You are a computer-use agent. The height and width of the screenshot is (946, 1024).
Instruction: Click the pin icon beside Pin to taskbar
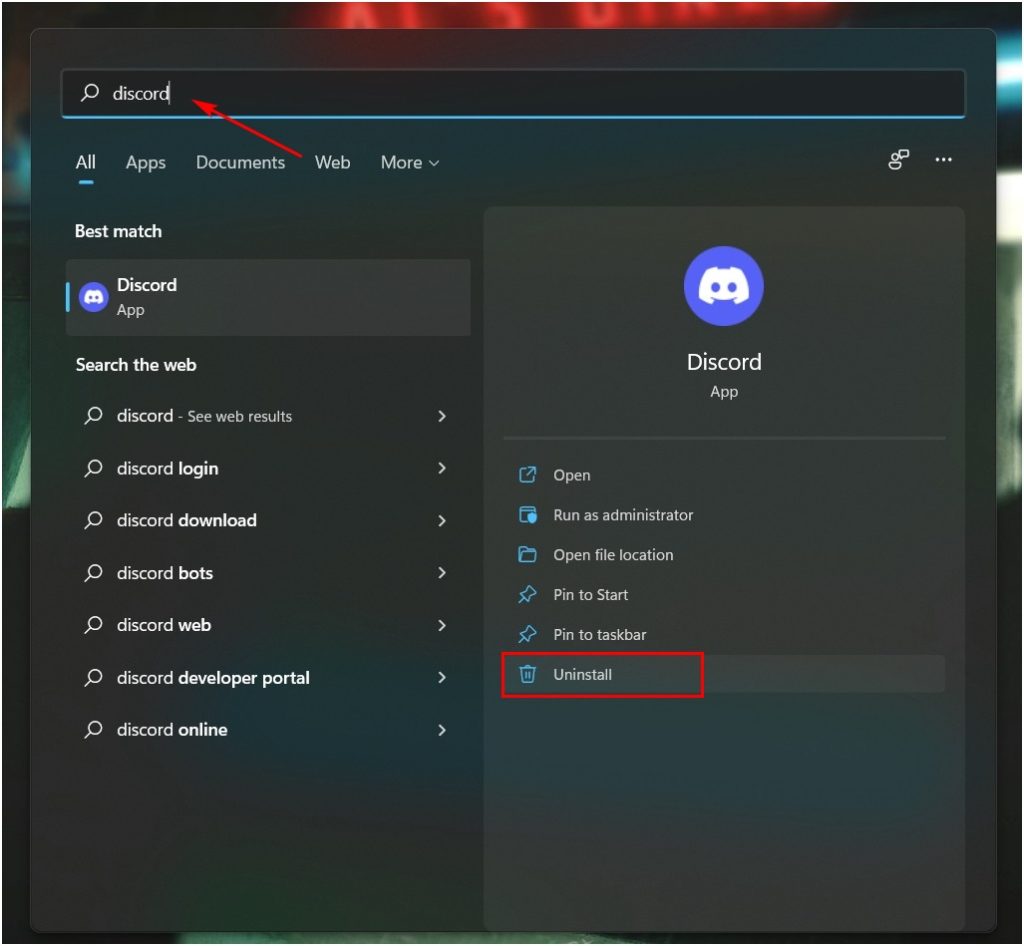(527, 634)
